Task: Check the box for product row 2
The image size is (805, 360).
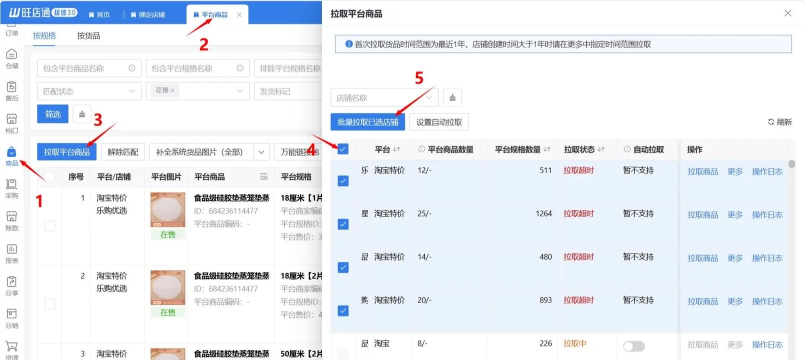Action: click(x=50, y=304)
